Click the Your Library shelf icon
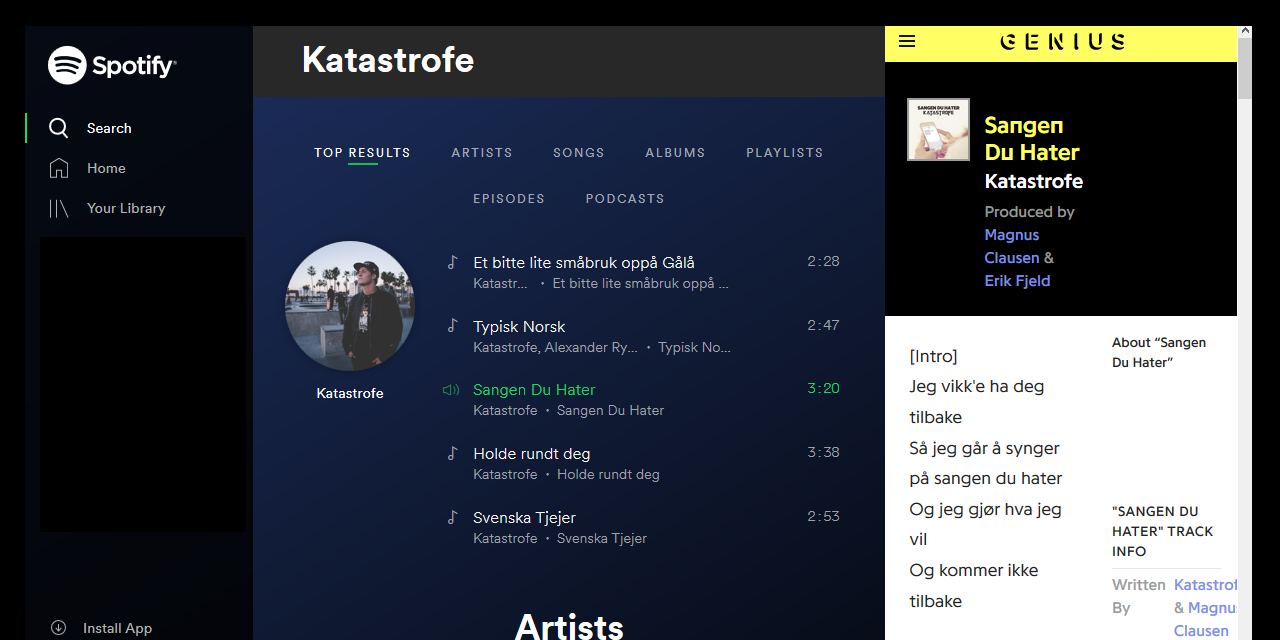The image size is (1280, 640). (x=59, y=208)
